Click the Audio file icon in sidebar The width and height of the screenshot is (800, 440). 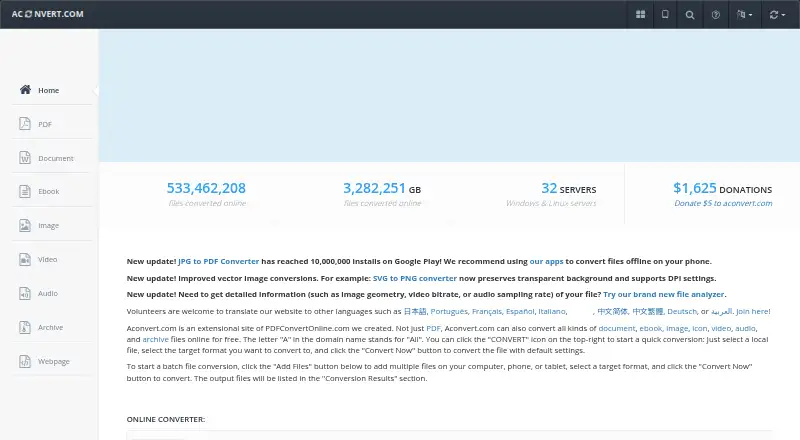[x=25, y=293]
